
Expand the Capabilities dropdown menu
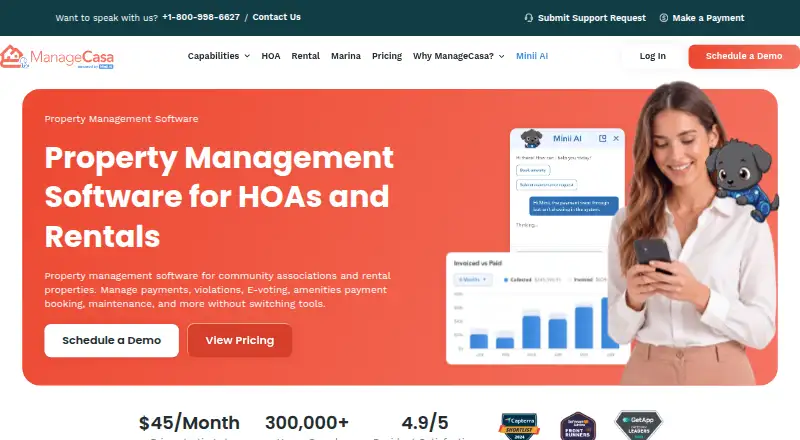[219, 56]
